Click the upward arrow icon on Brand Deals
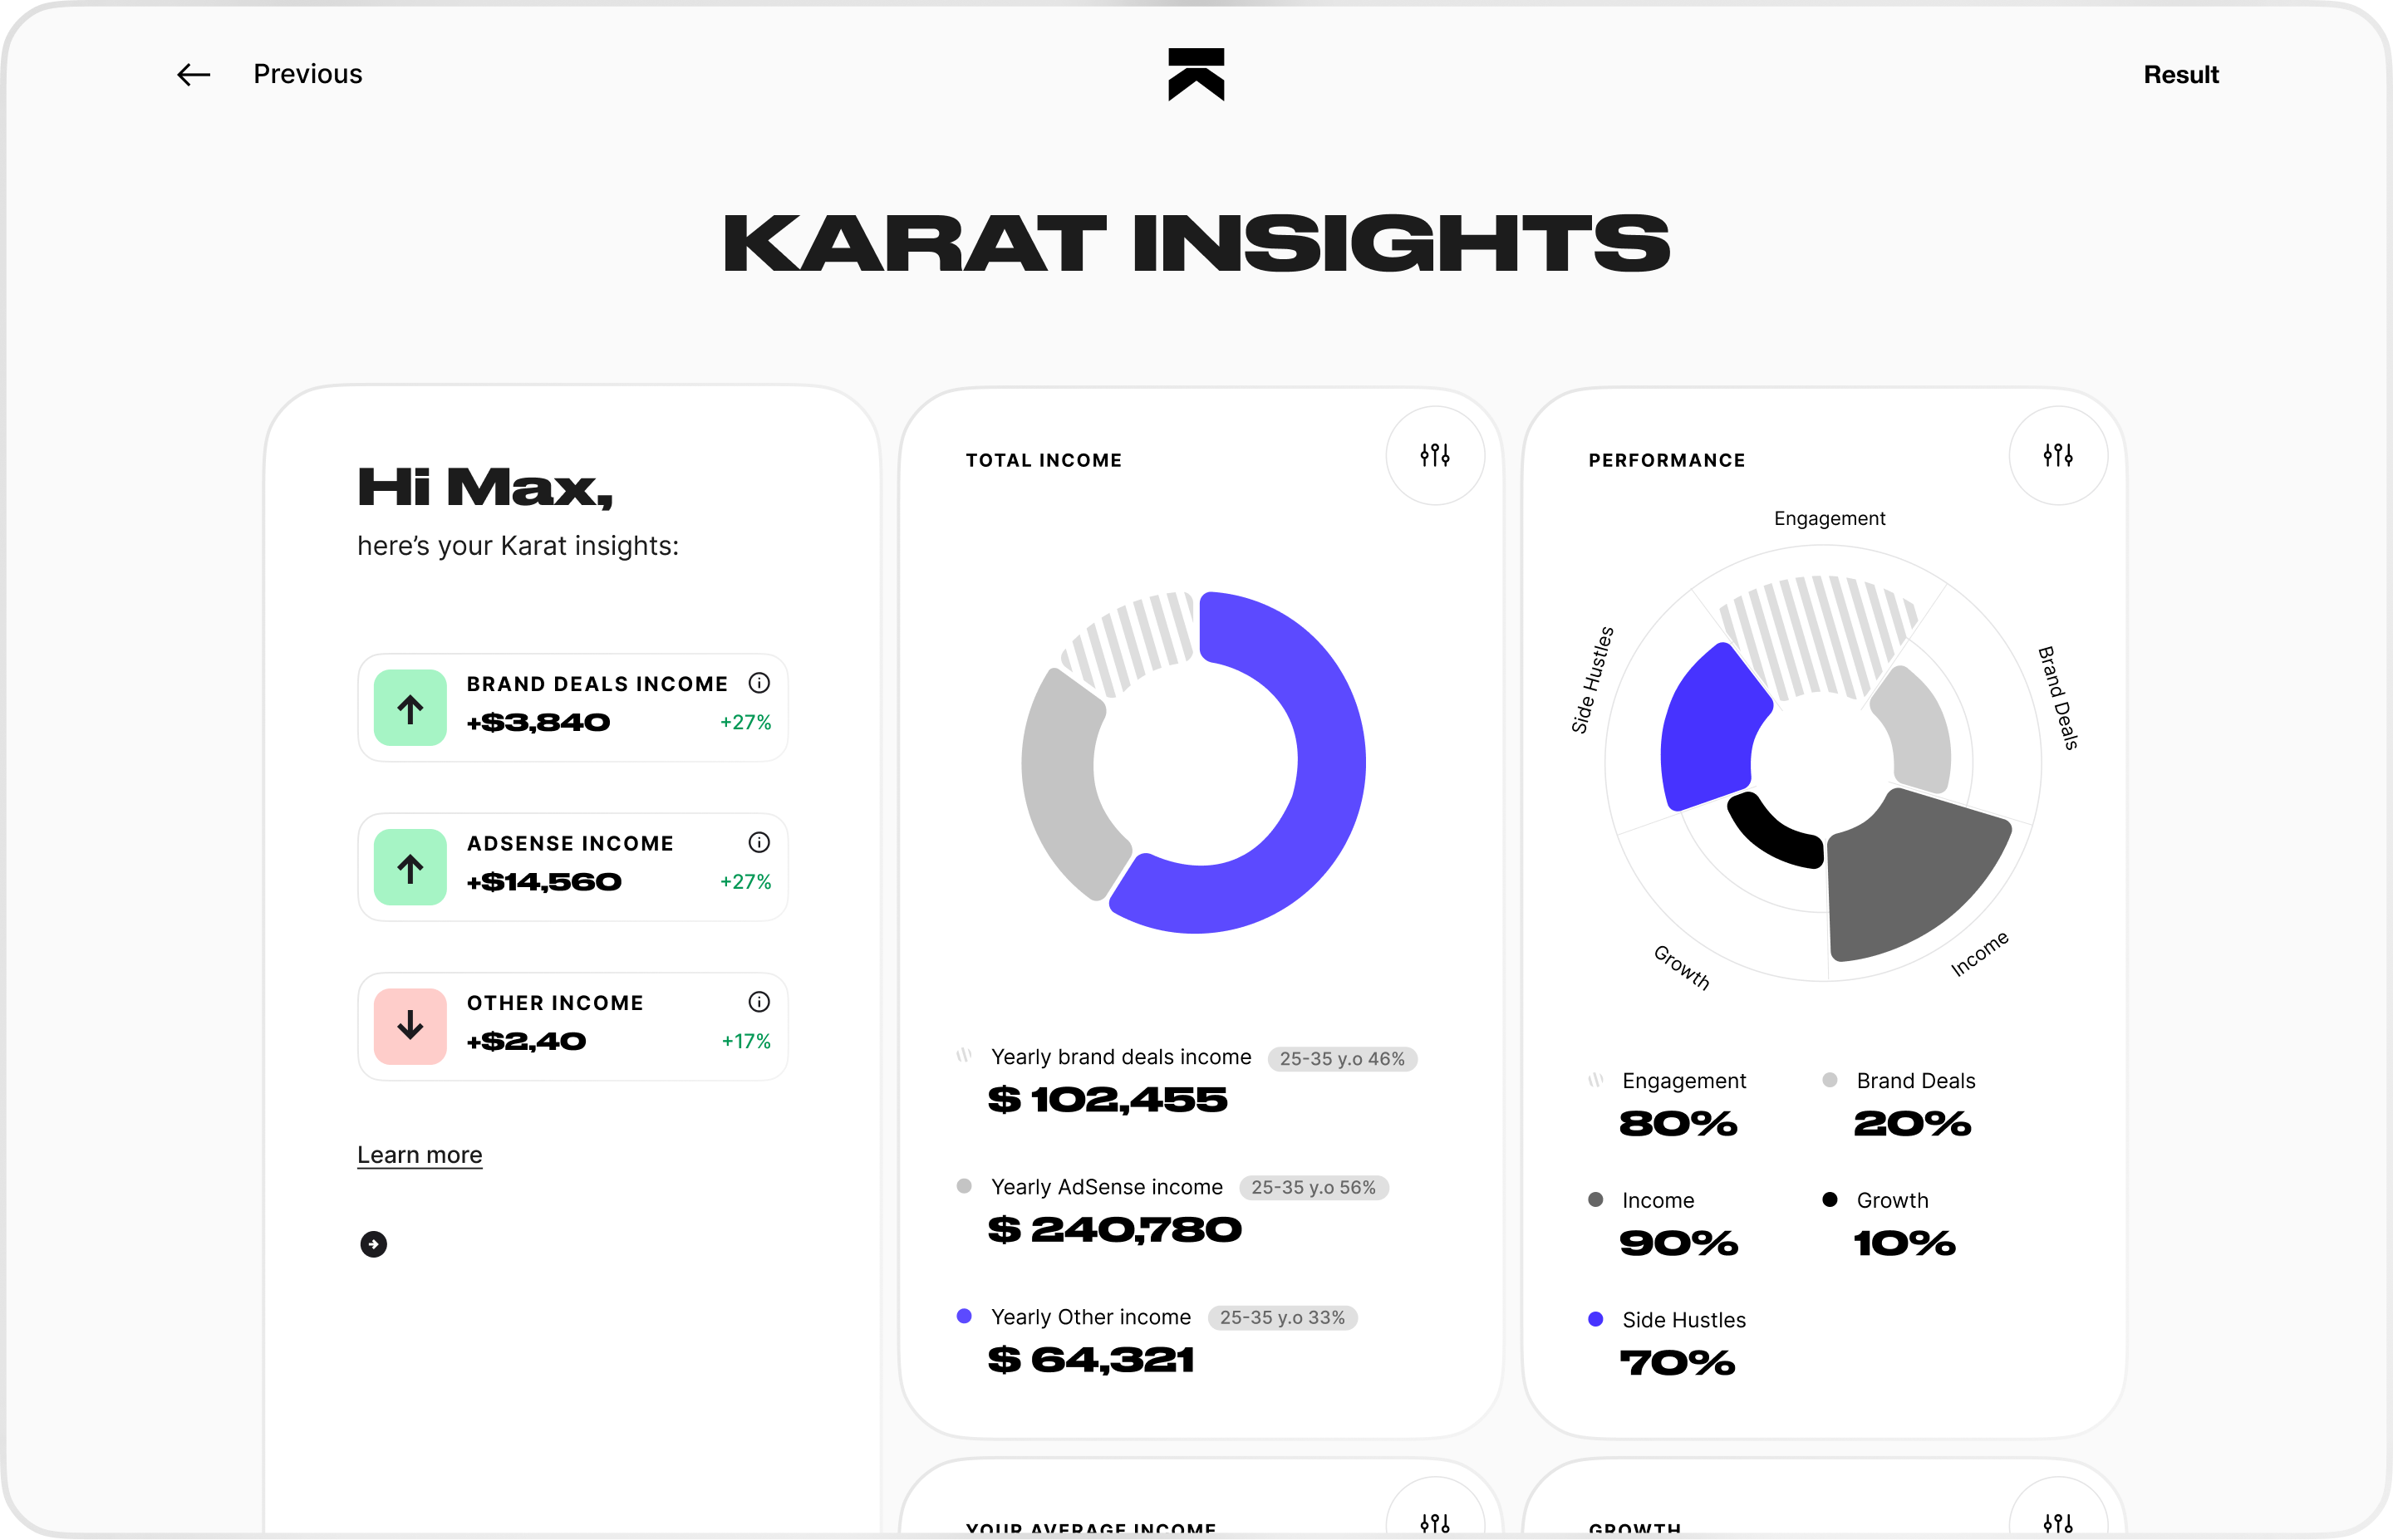 pyautogui.click(x=408, y=704)
